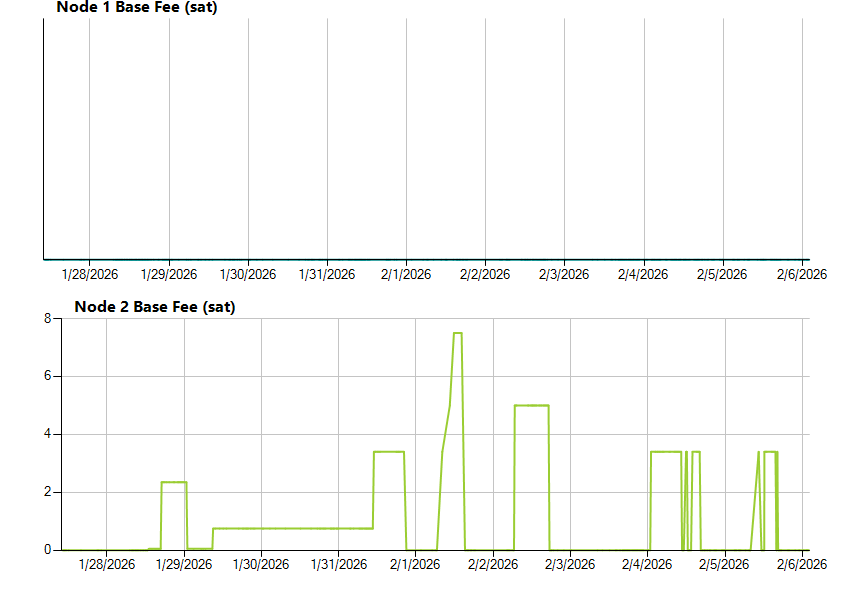Image resolution: width=860 pixels, height=600 pixels.
Task: Click the 1/28/2026 label on Node 1 axis
Action: (89, 274)
